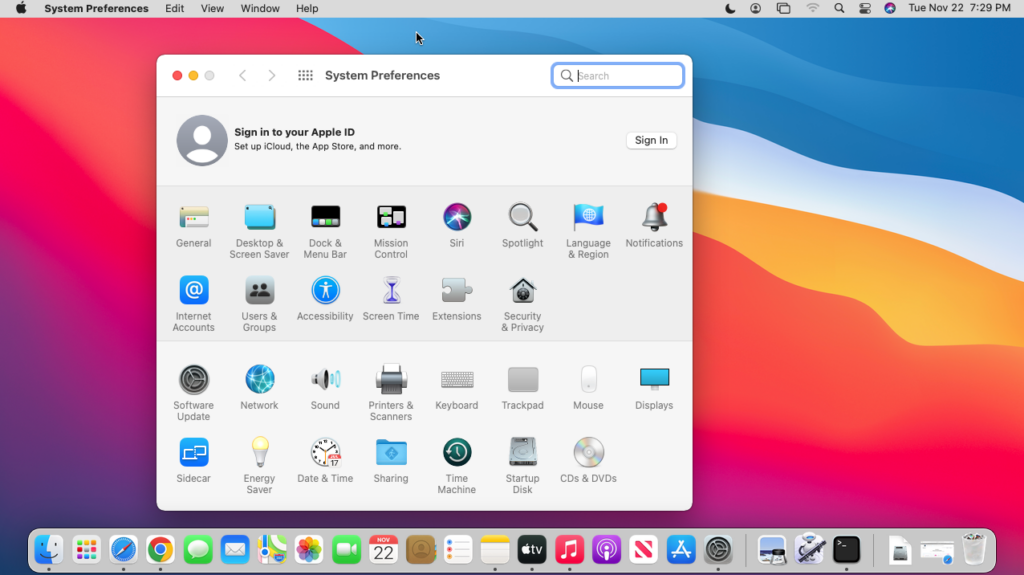Click the Sign In button
1024x575 pixels.
point(651,140)
